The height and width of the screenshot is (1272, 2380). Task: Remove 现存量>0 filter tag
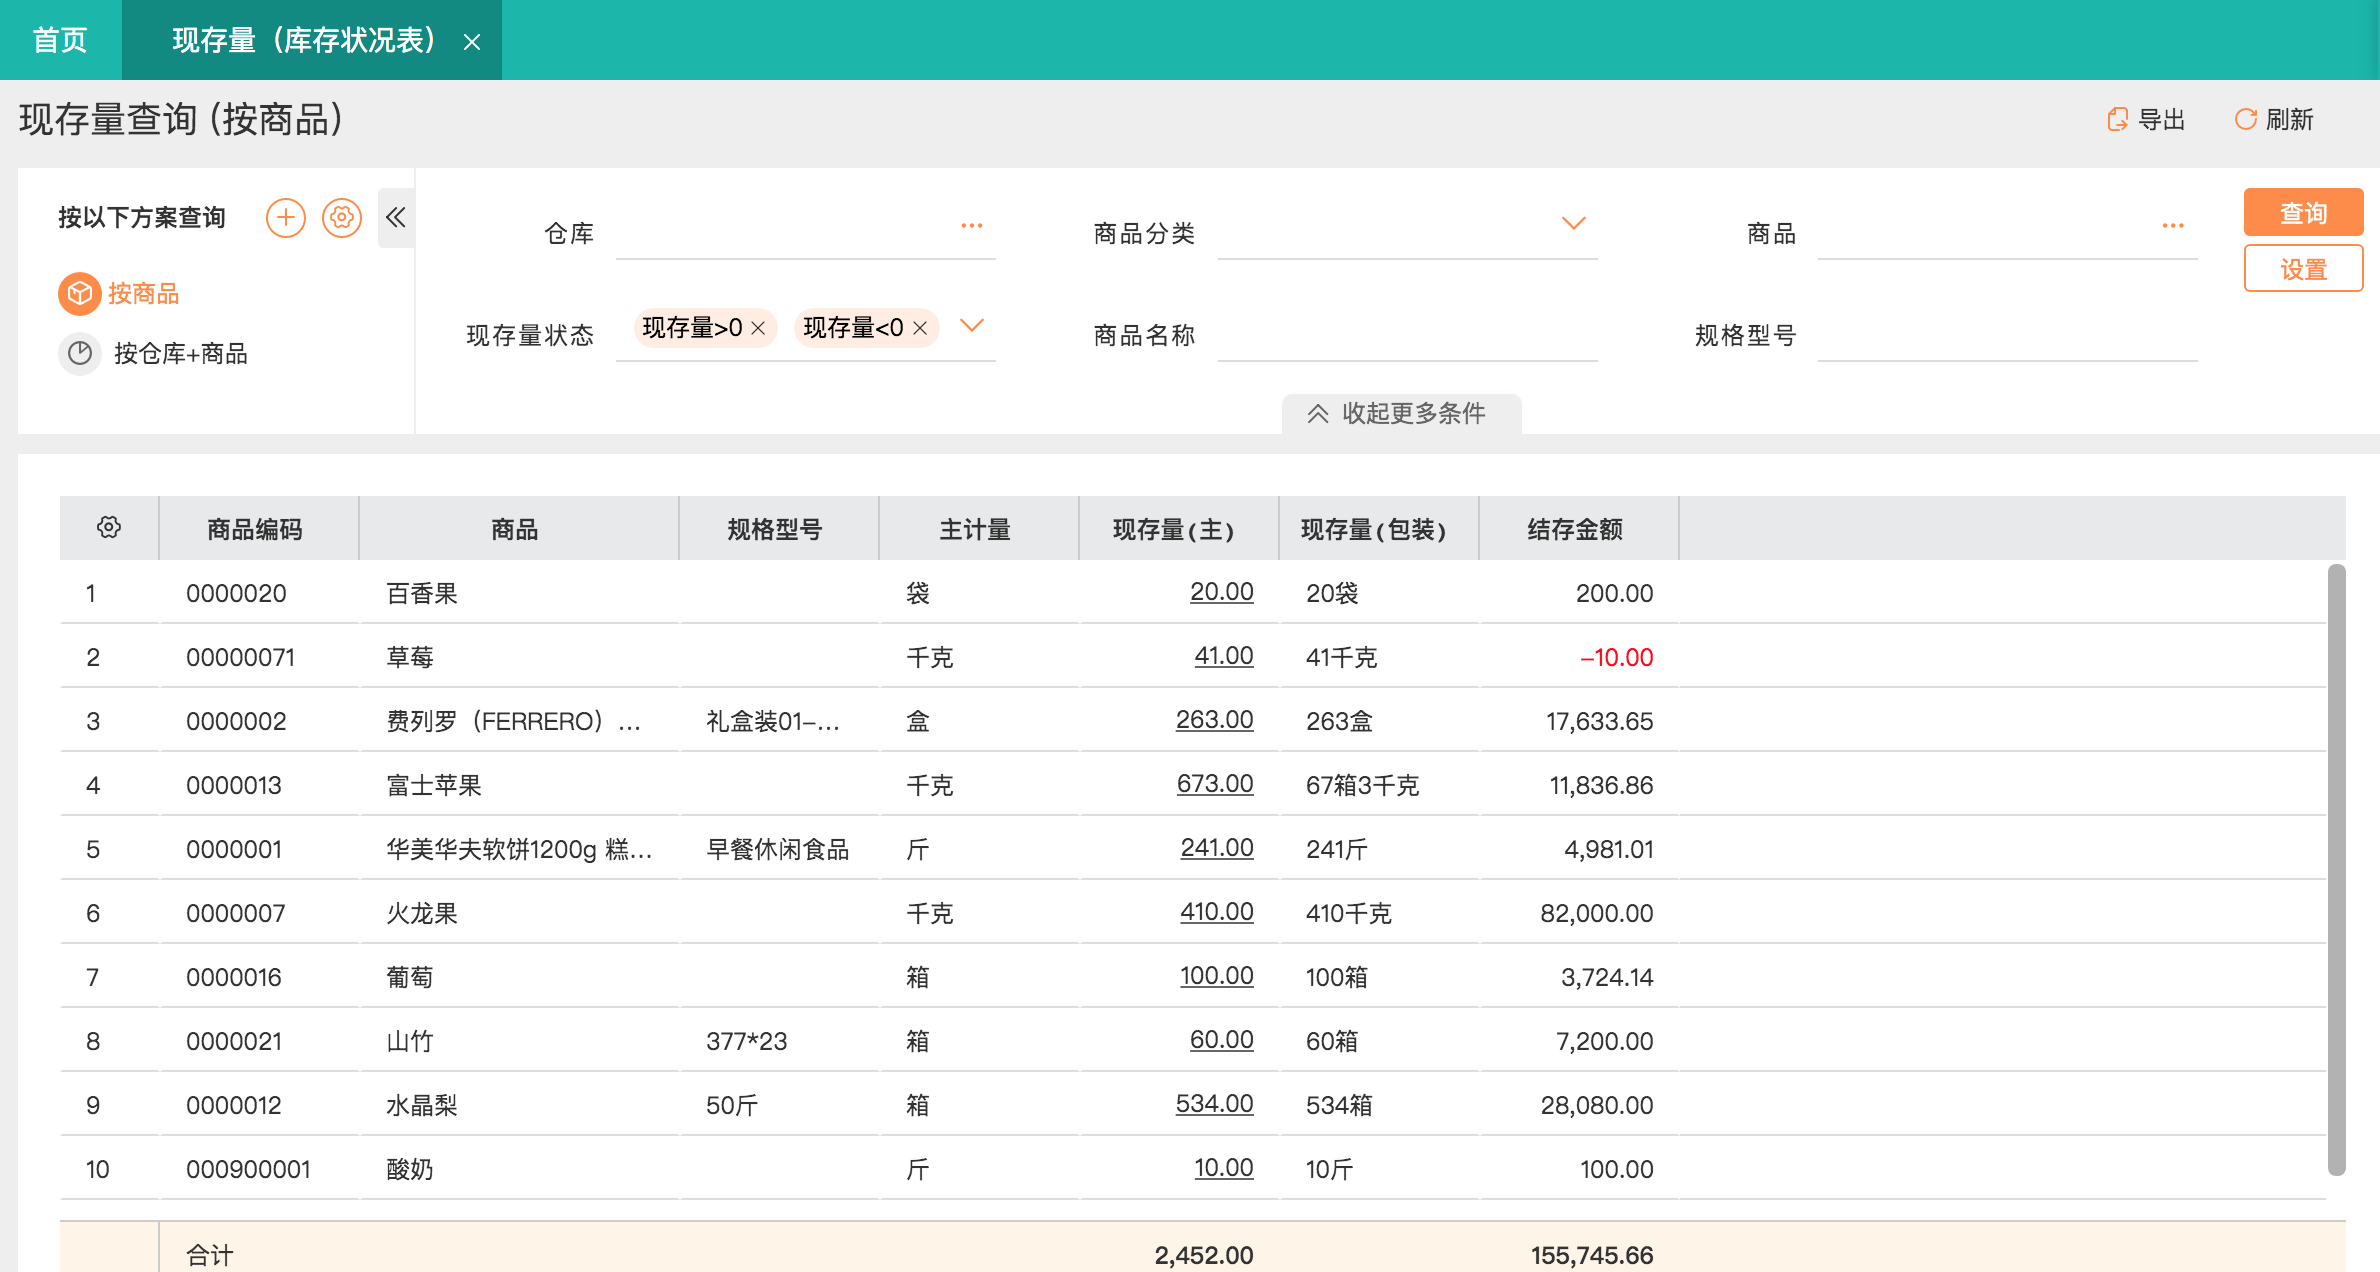tap(754, 327)
